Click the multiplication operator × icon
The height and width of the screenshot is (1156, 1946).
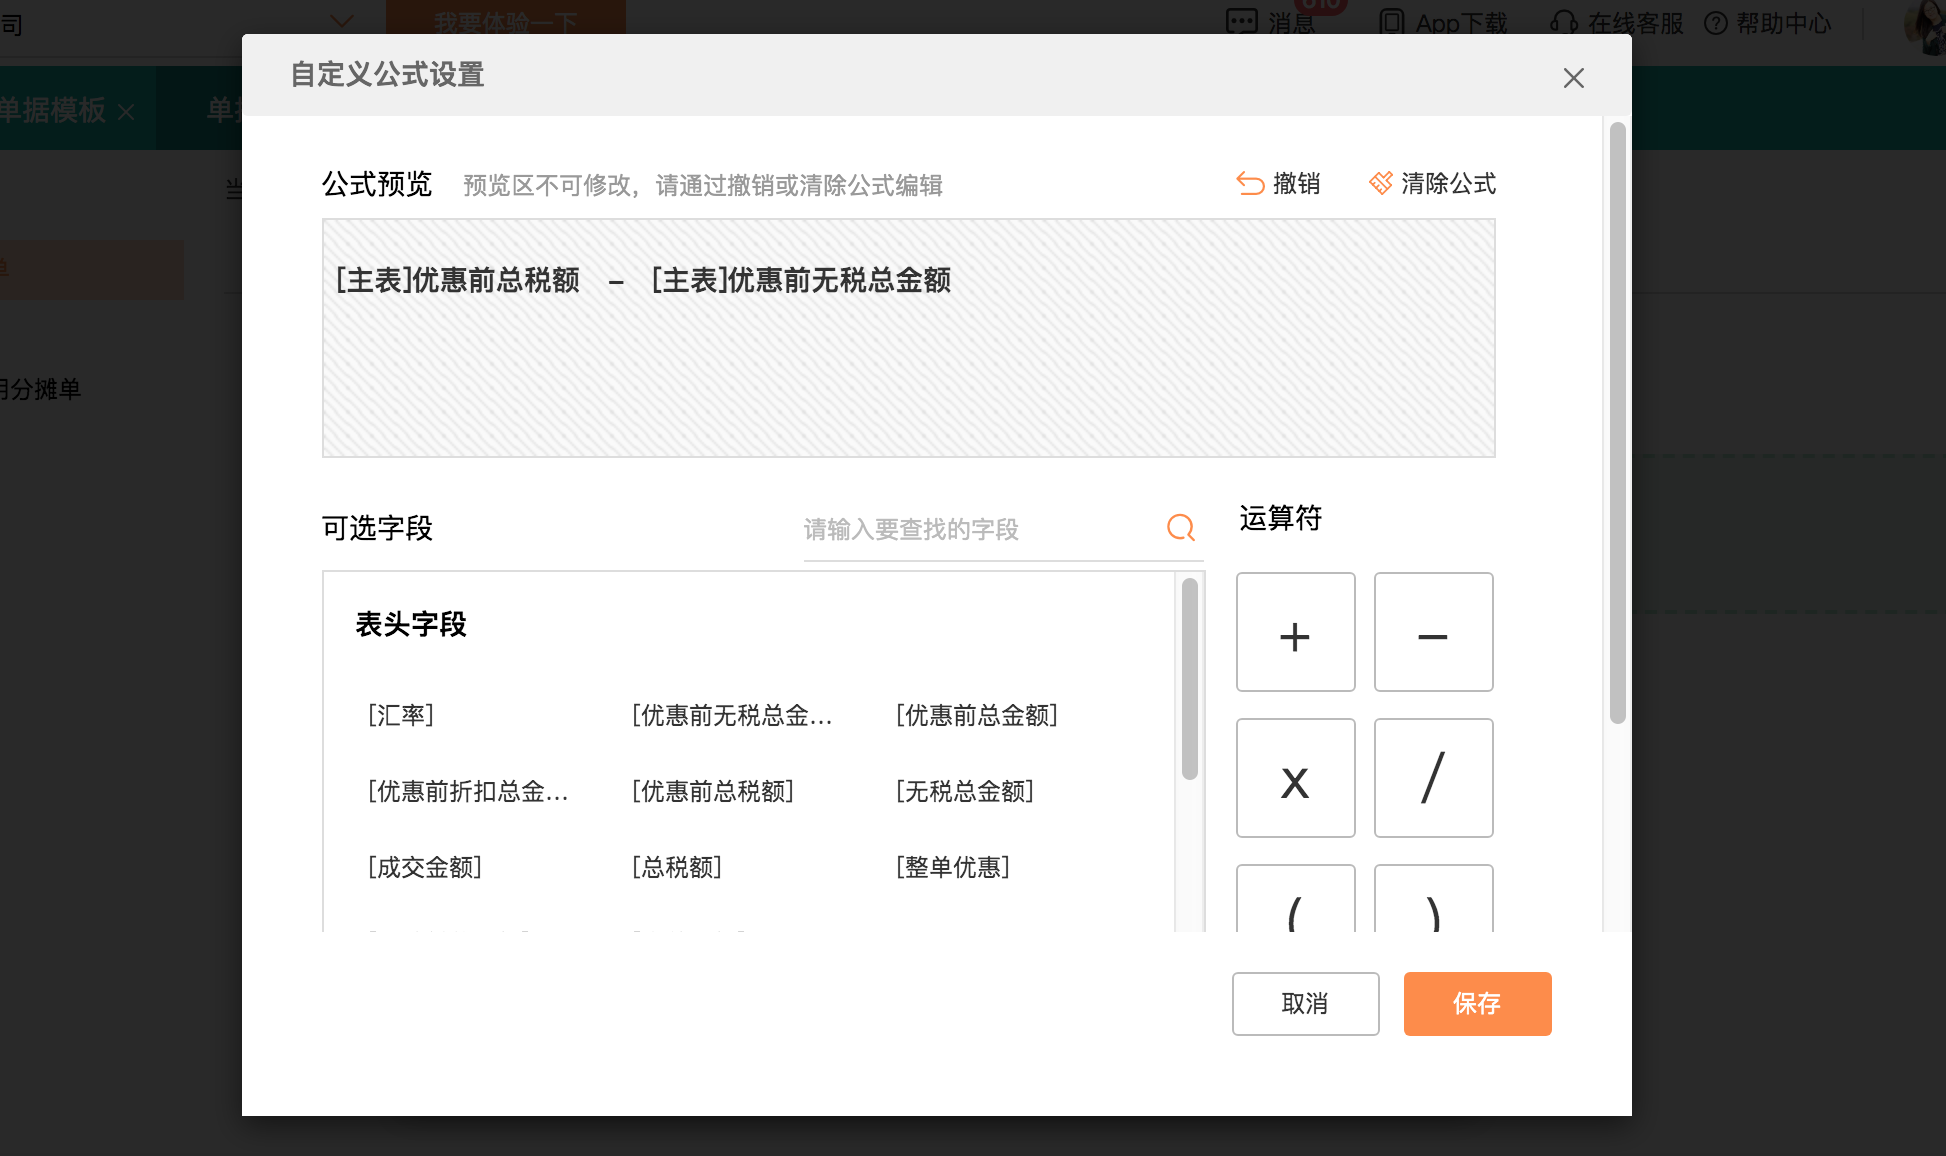(1295, 778)
